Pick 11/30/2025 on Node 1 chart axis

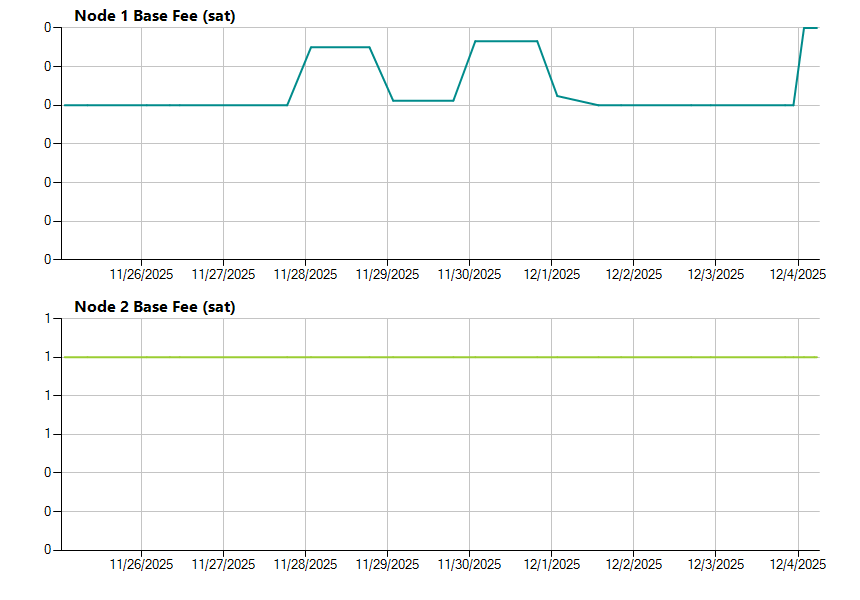pyautogui.click(x=469, y=274)
